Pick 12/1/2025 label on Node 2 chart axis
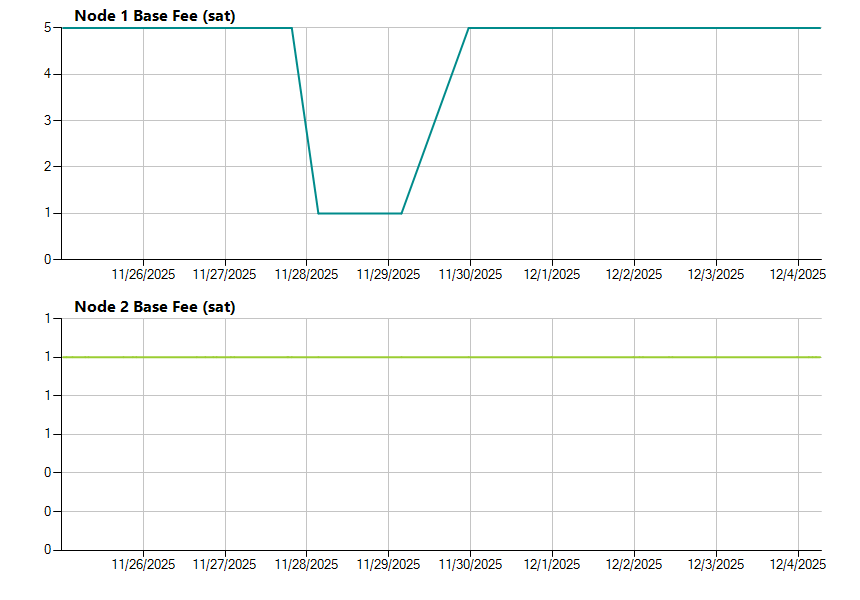The width and height of the screenshot is (860, 600). click(552, 564)
